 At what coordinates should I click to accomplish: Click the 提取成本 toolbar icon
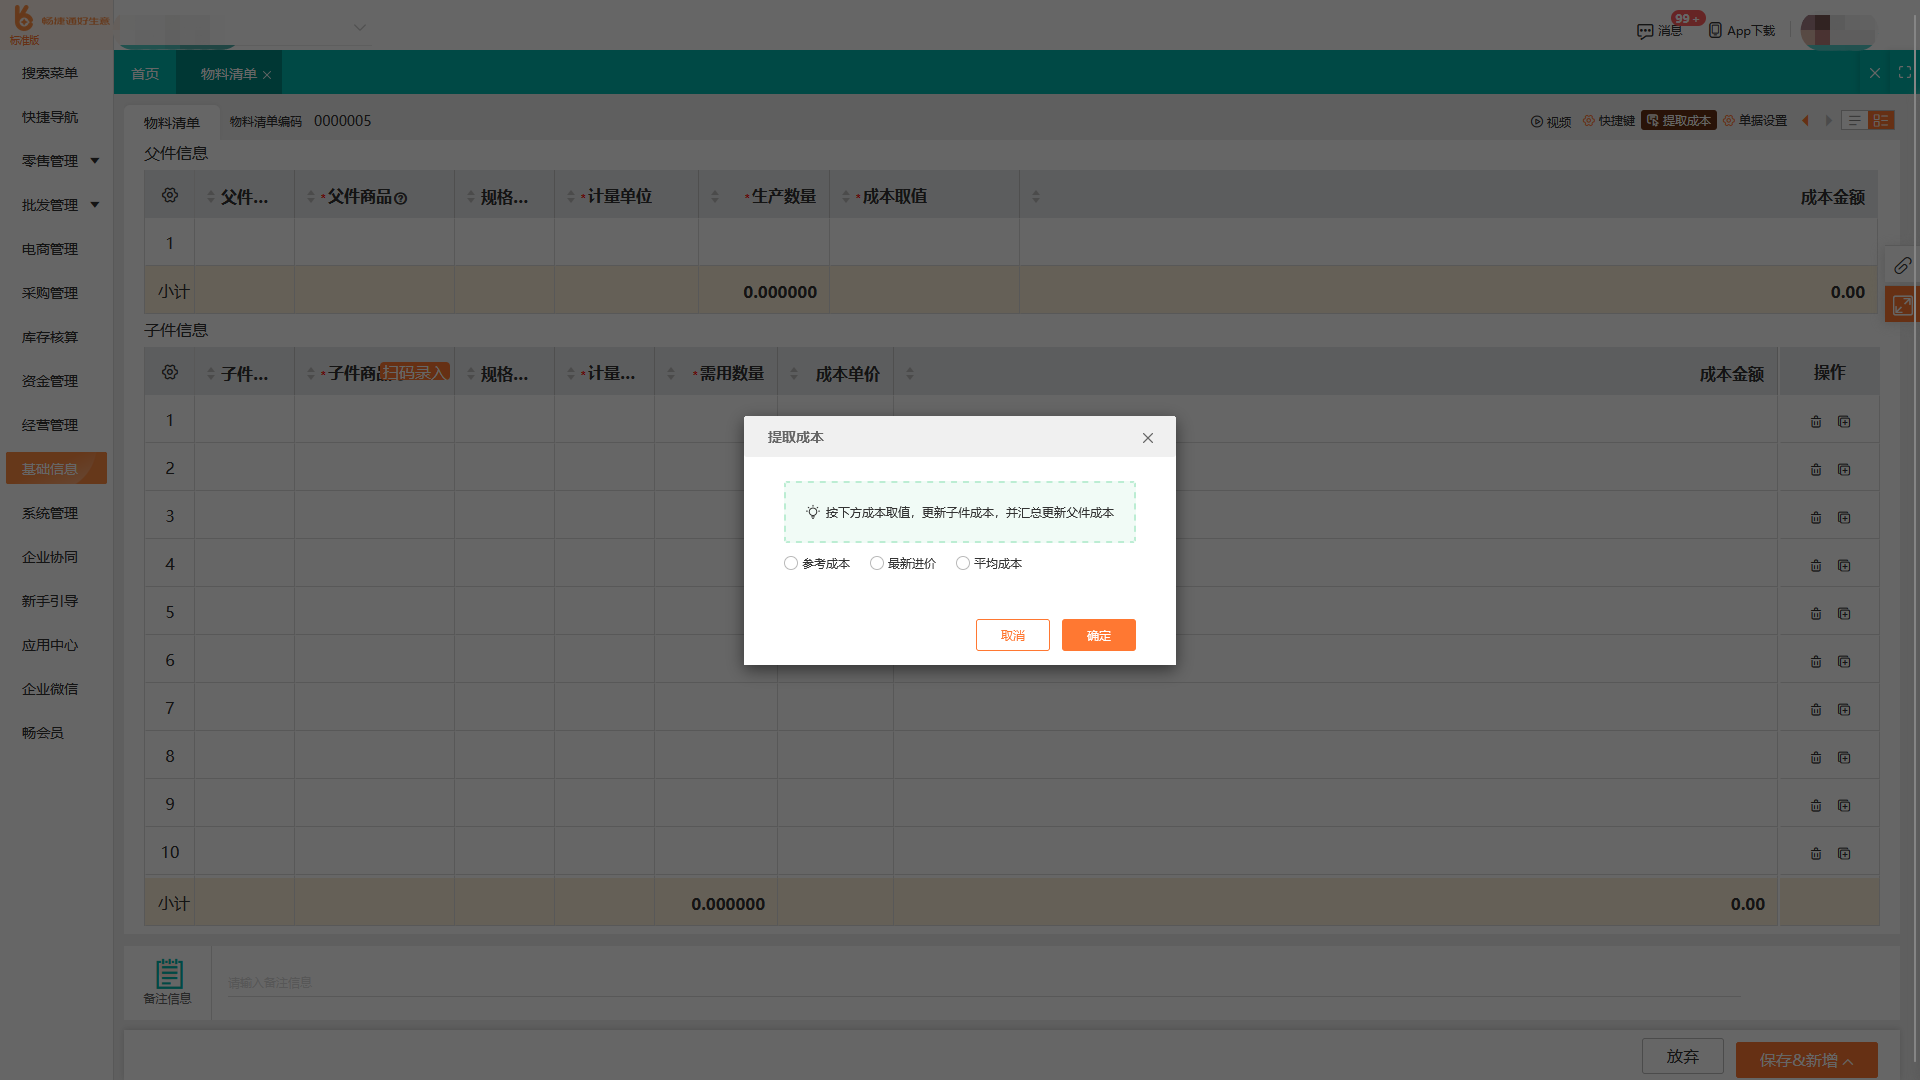pyautogui.click(x=1679, y=120)
